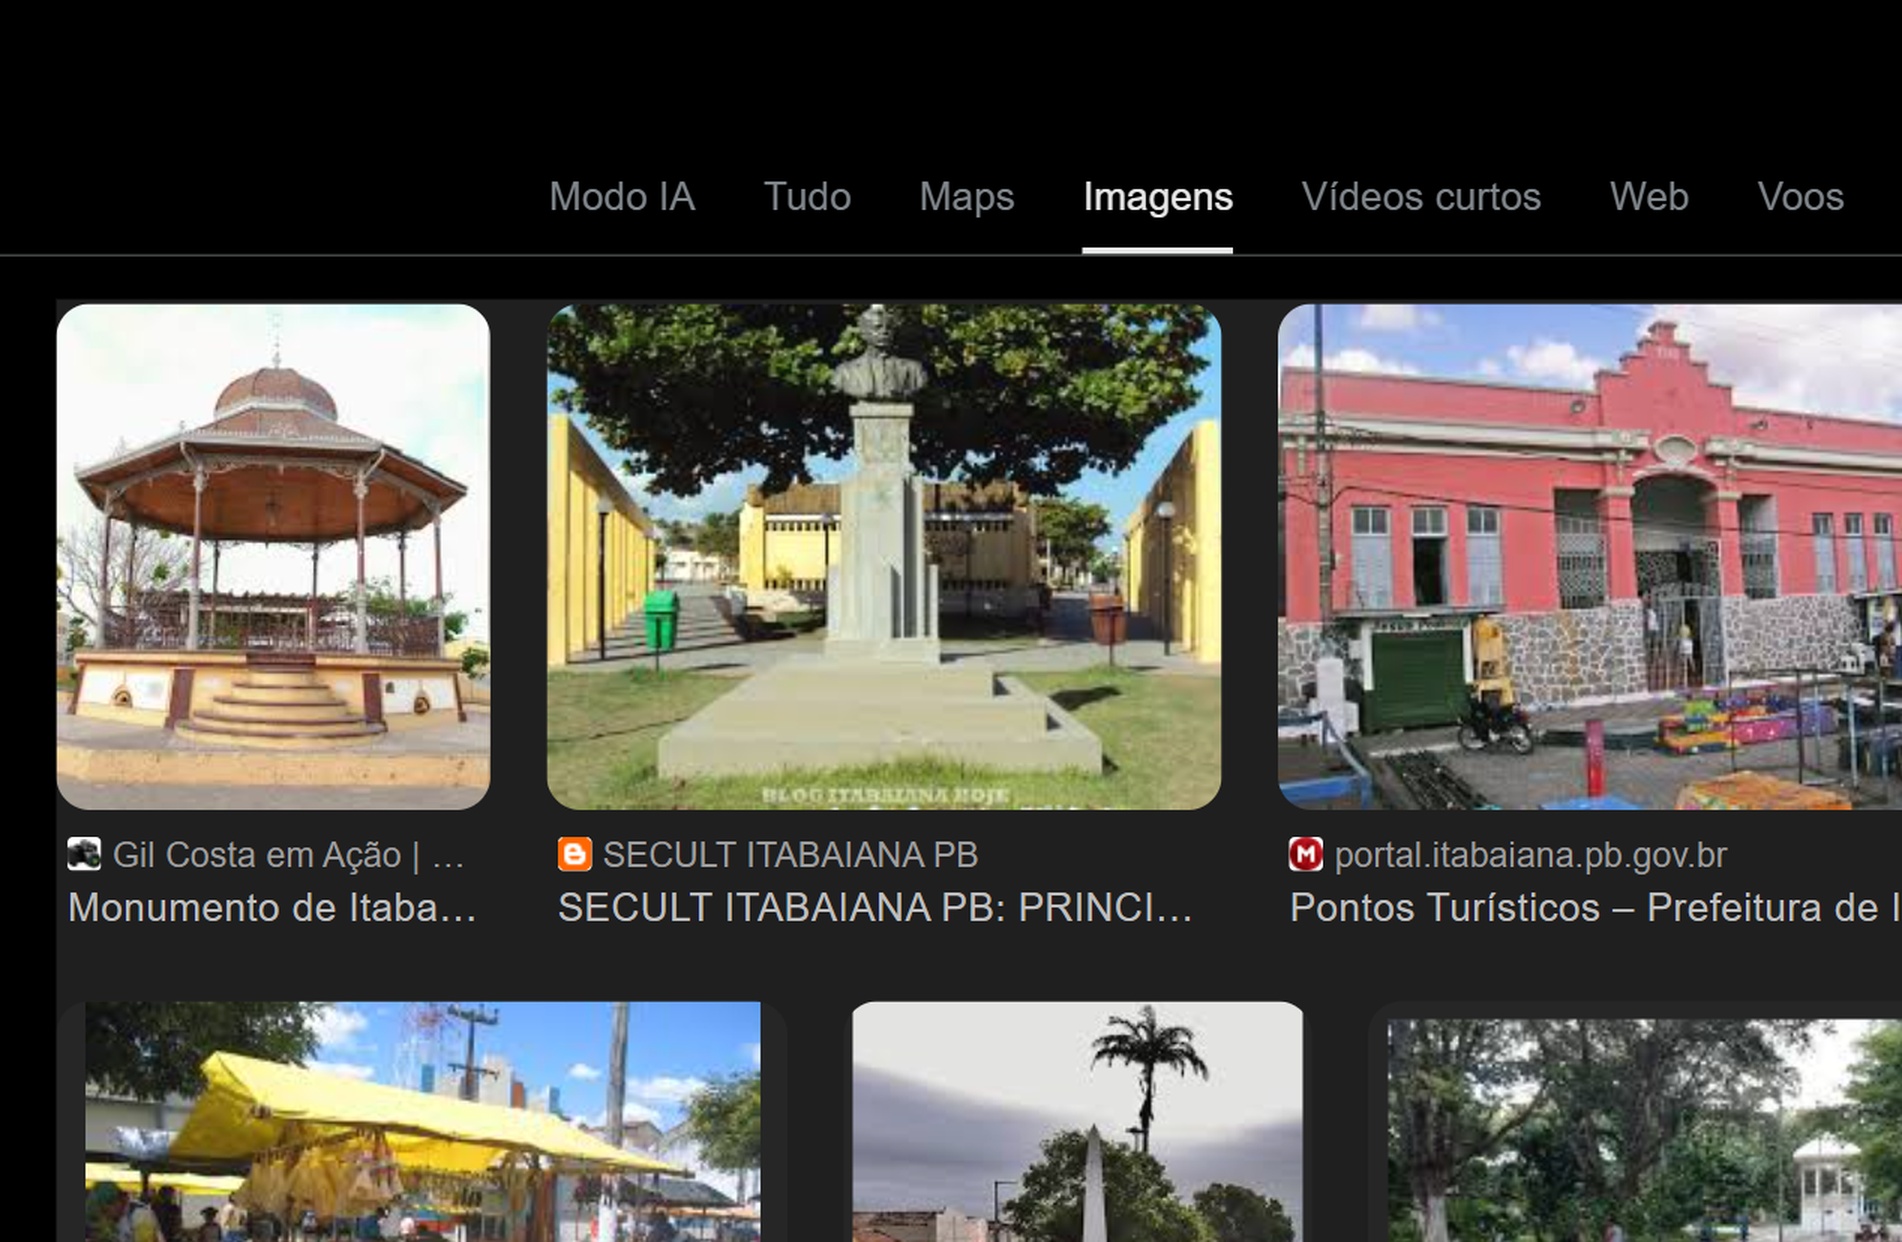Image resolution: width=1902 pixels, height=1242 pixels.
Task: Click the orange Blogger icon for SECULT
Action: [574, 854]
